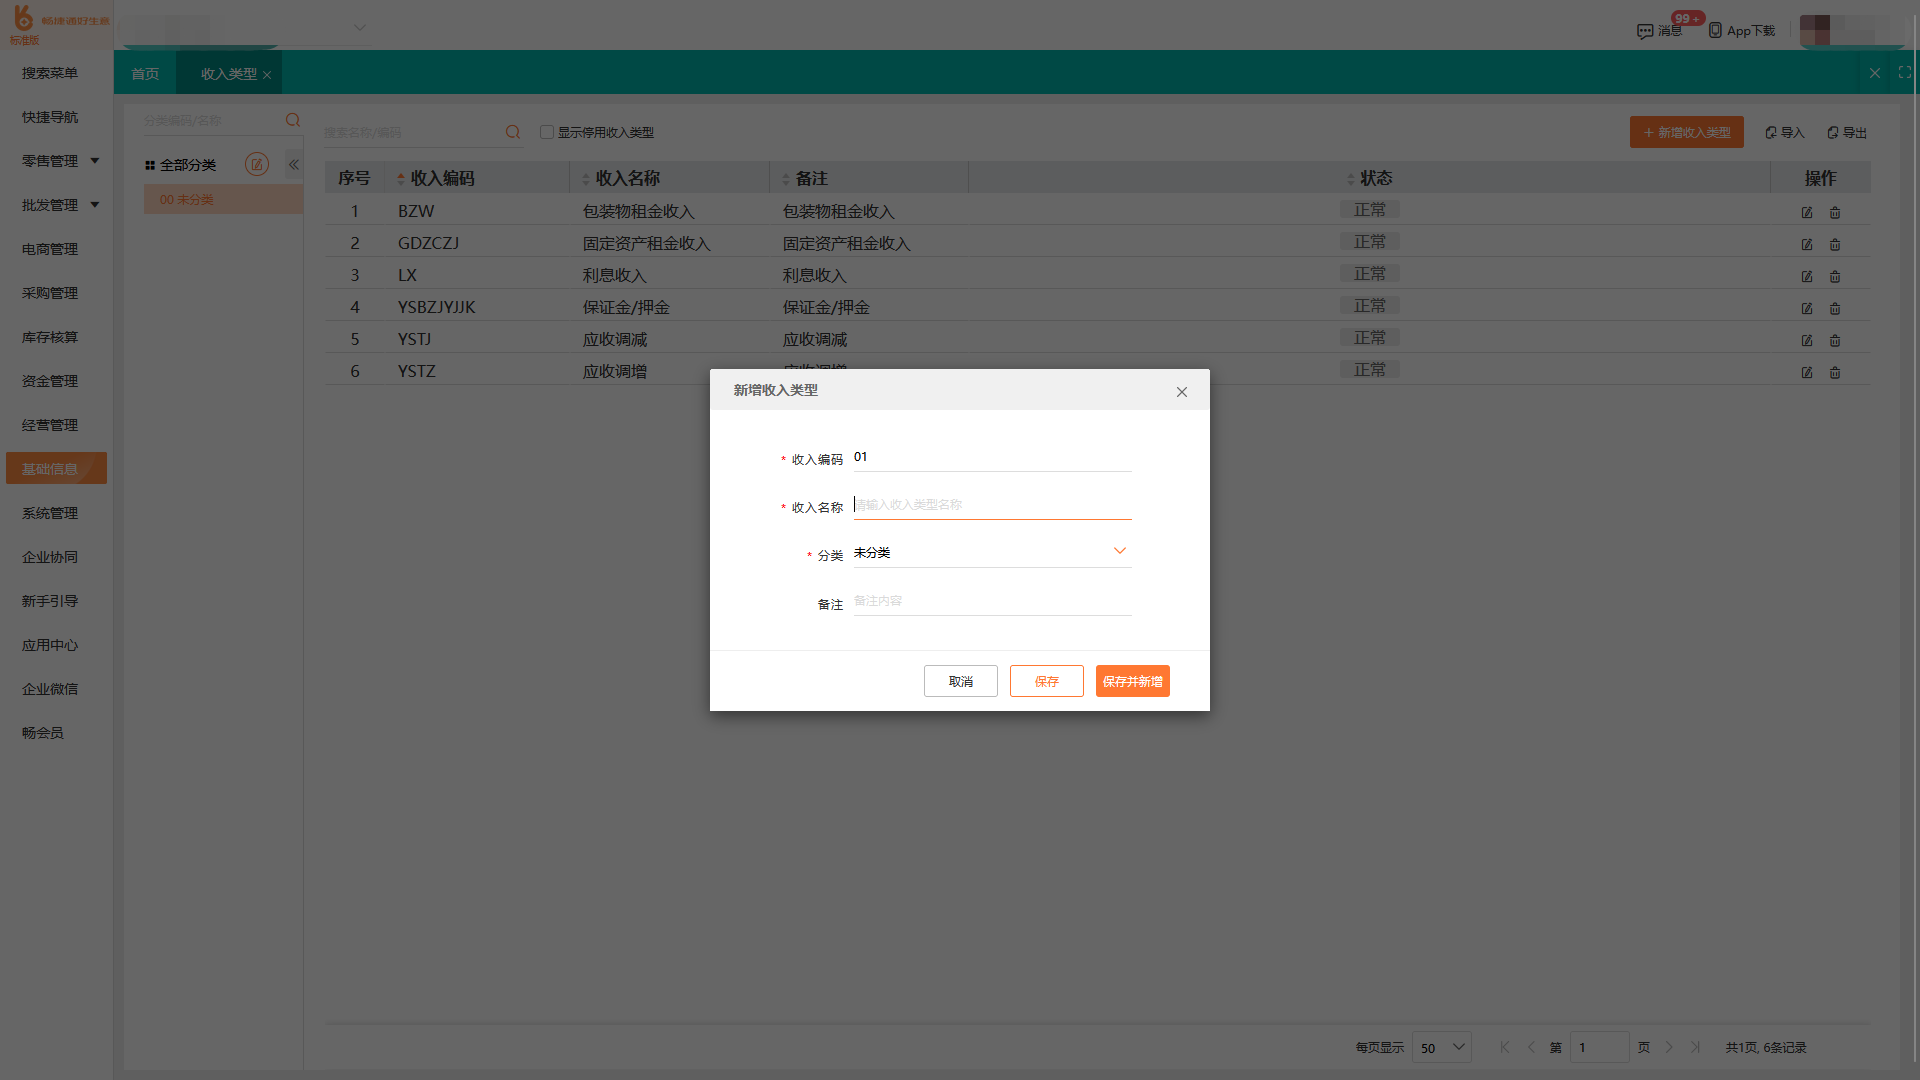Click 取消 button in dialog
This screenshot has width=1920, height=1080.
pos(961,680)
